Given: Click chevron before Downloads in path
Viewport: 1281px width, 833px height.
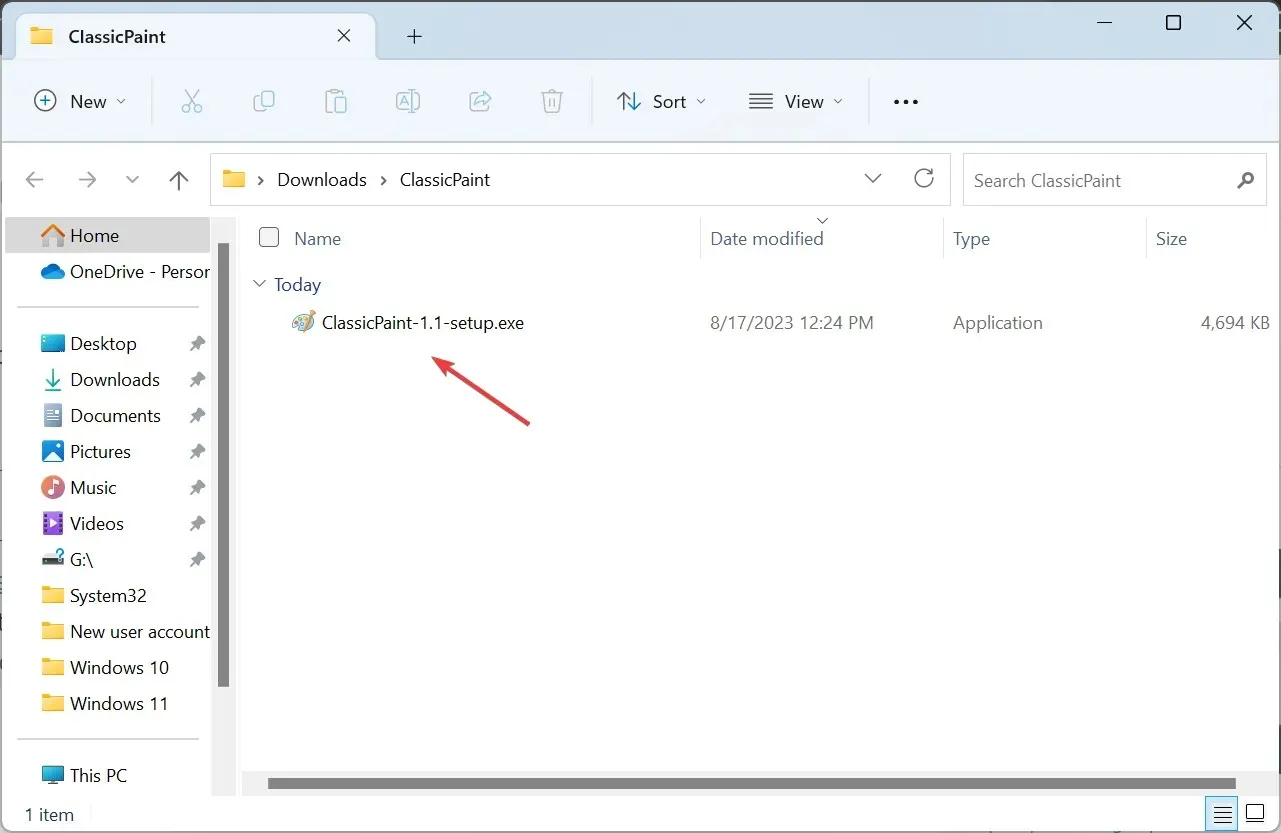Looking at the screenshot, I should coord(261,180).
